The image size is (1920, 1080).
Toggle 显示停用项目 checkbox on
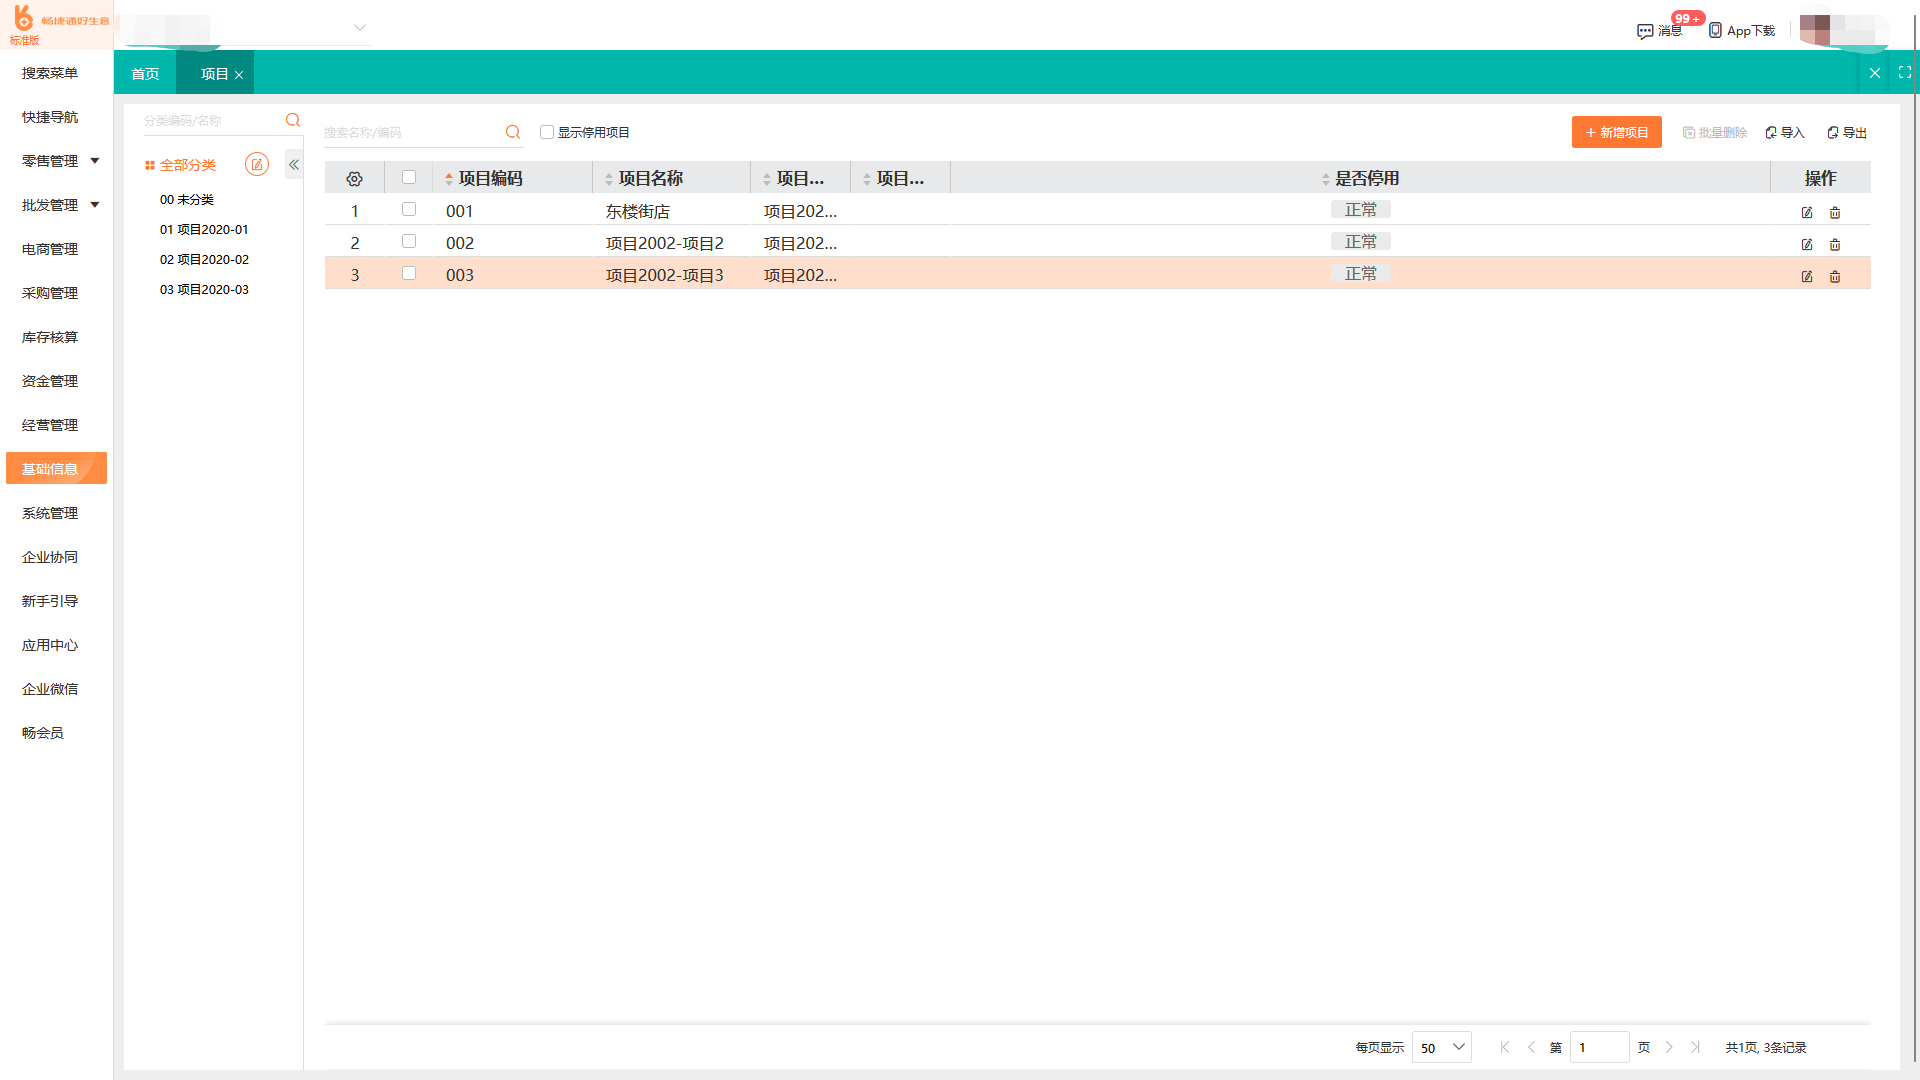coord(547,132)
